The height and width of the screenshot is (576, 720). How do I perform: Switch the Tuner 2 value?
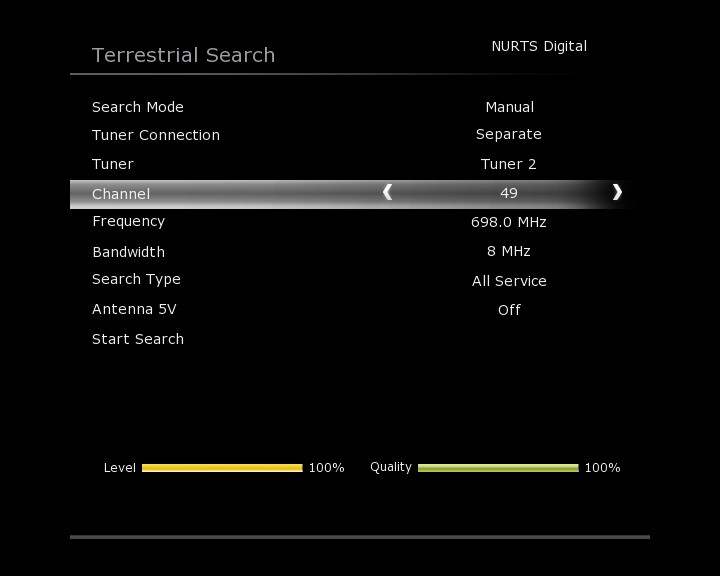[509, 164]
